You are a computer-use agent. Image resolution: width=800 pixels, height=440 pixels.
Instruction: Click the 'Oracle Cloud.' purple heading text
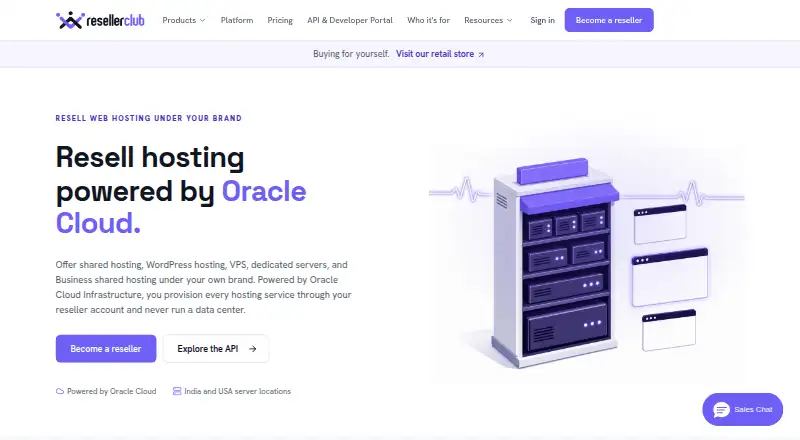pos(181,207)
